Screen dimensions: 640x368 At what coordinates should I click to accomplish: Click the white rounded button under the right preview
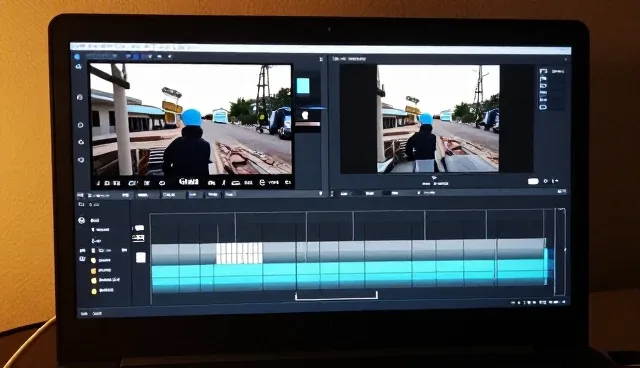point(533,182)
